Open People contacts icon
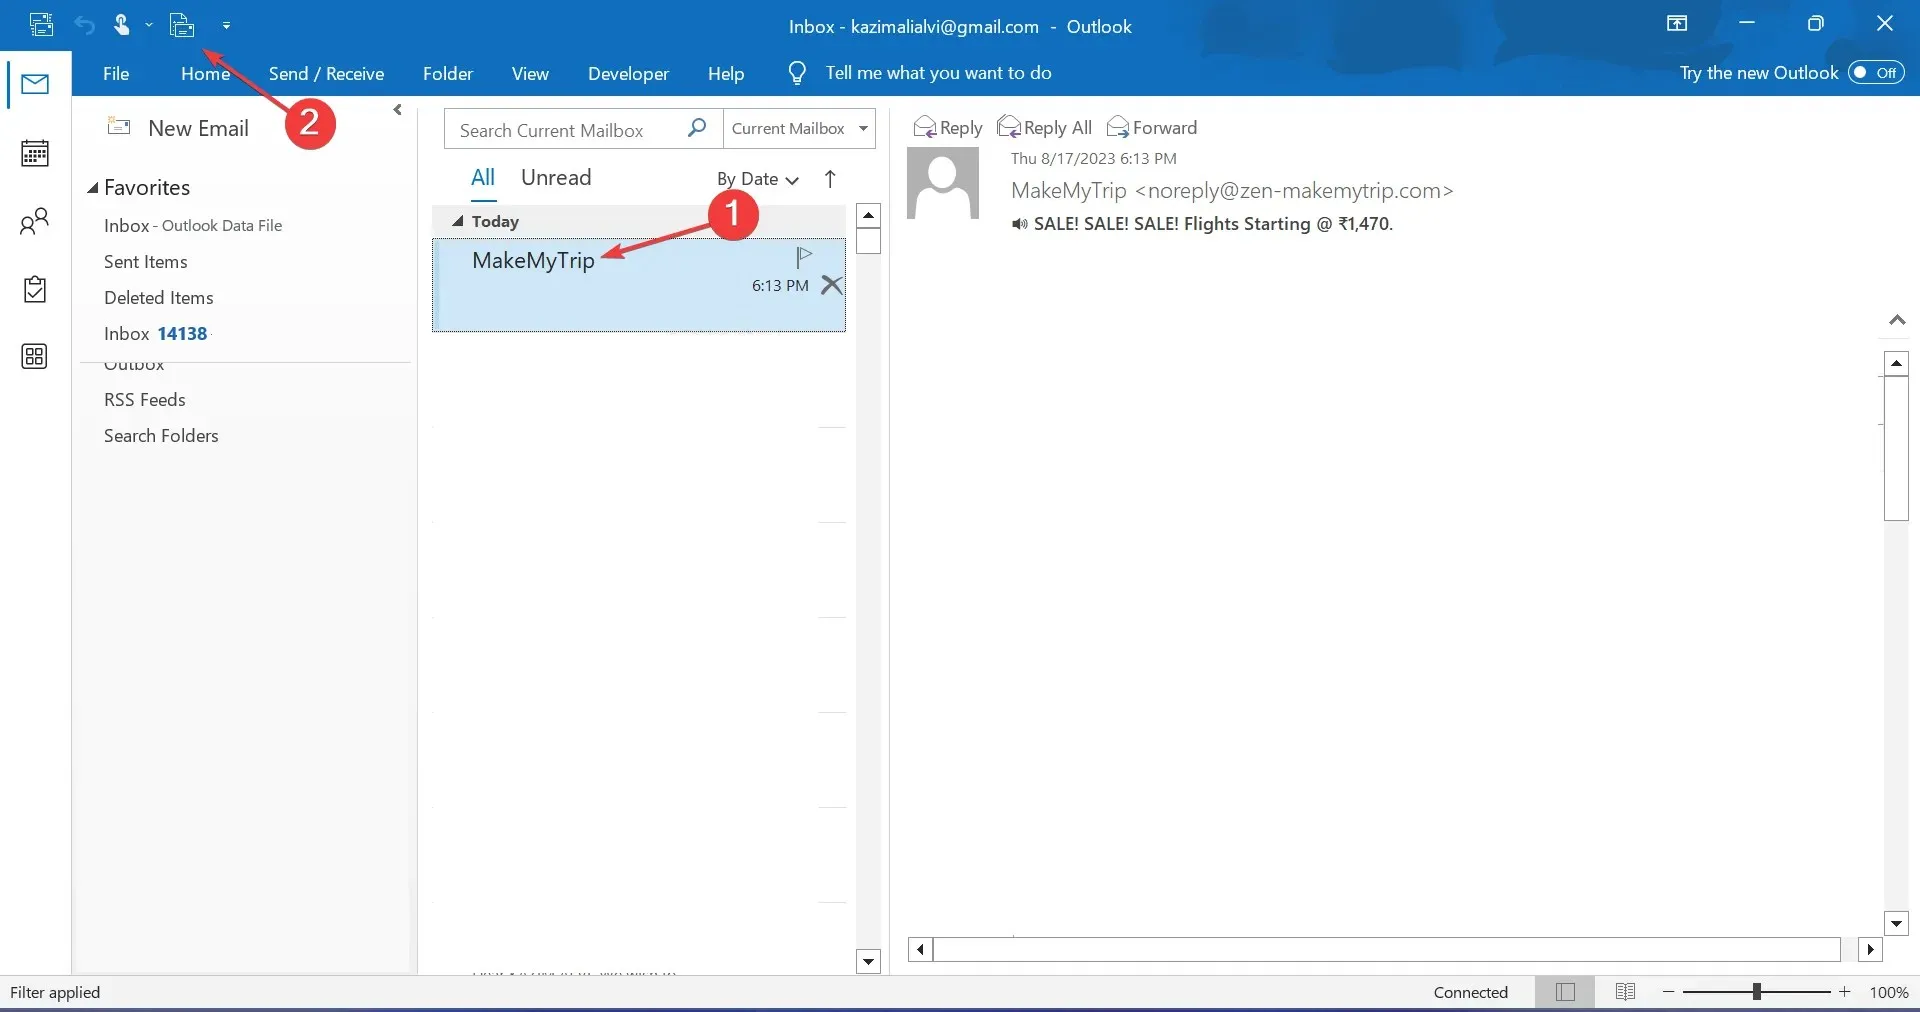The width and height of the screenshot is (1920, 1012). click(x=35, y=221)
